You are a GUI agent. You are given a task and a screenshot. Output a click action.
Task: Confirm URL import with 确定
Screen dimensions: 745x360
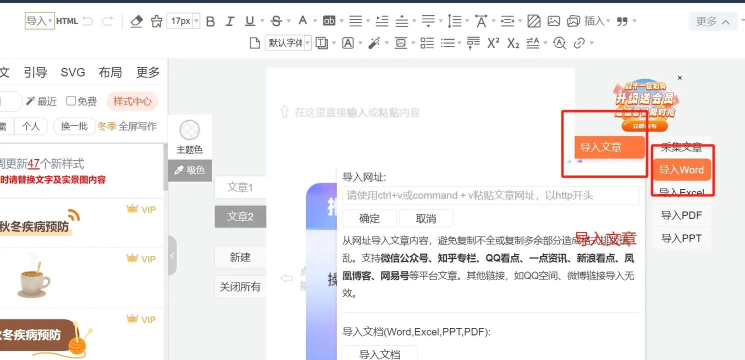369,218
